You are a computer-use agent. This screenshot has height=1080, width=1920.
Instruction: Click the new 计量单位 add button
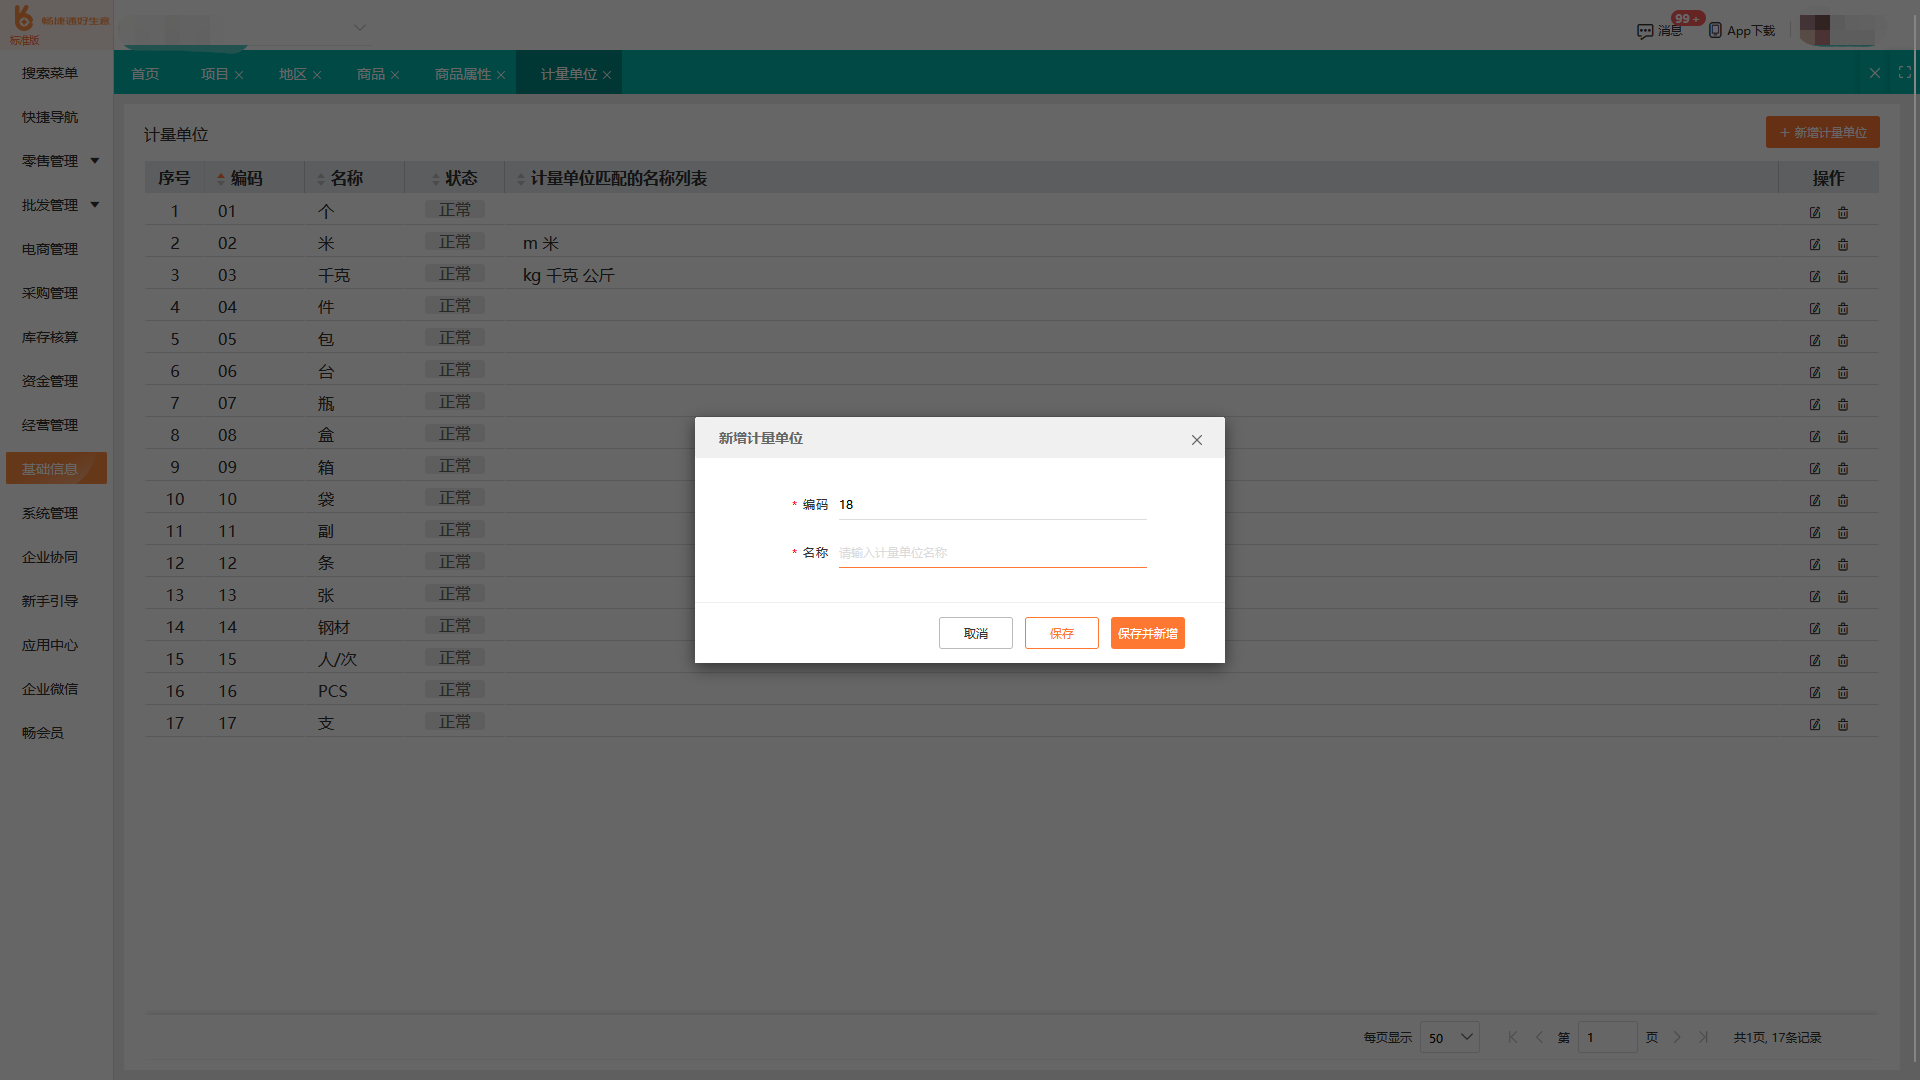coord(1822,132)
